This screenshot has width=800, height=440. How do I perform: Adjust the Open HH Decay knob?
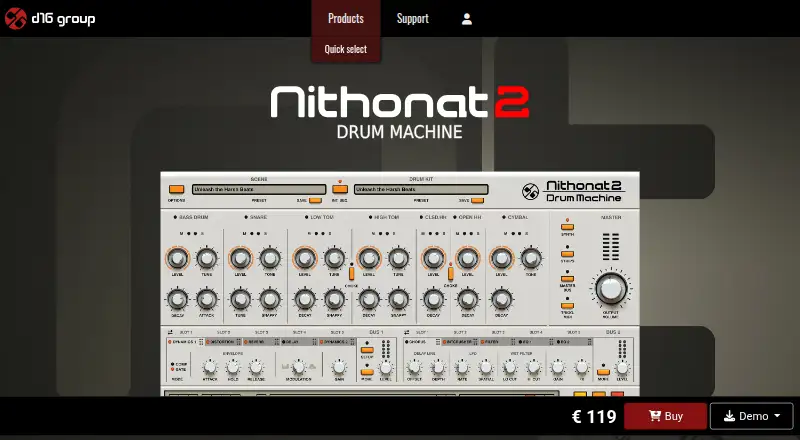(467, 300)
